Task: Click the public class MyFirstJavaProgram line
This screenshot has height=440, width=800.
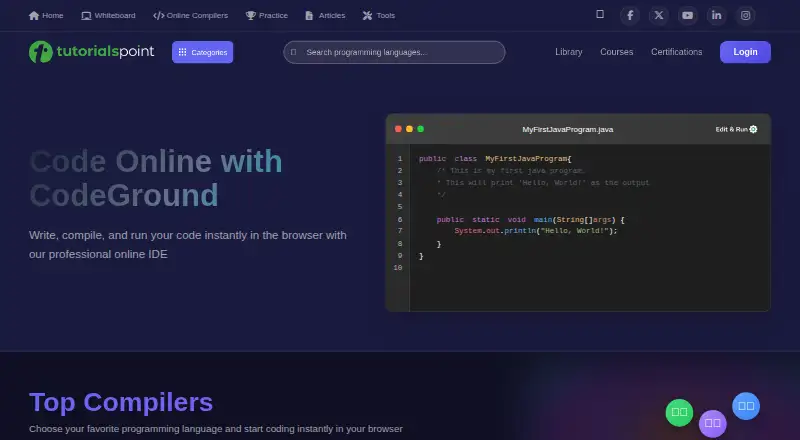Action: (495, 159)
